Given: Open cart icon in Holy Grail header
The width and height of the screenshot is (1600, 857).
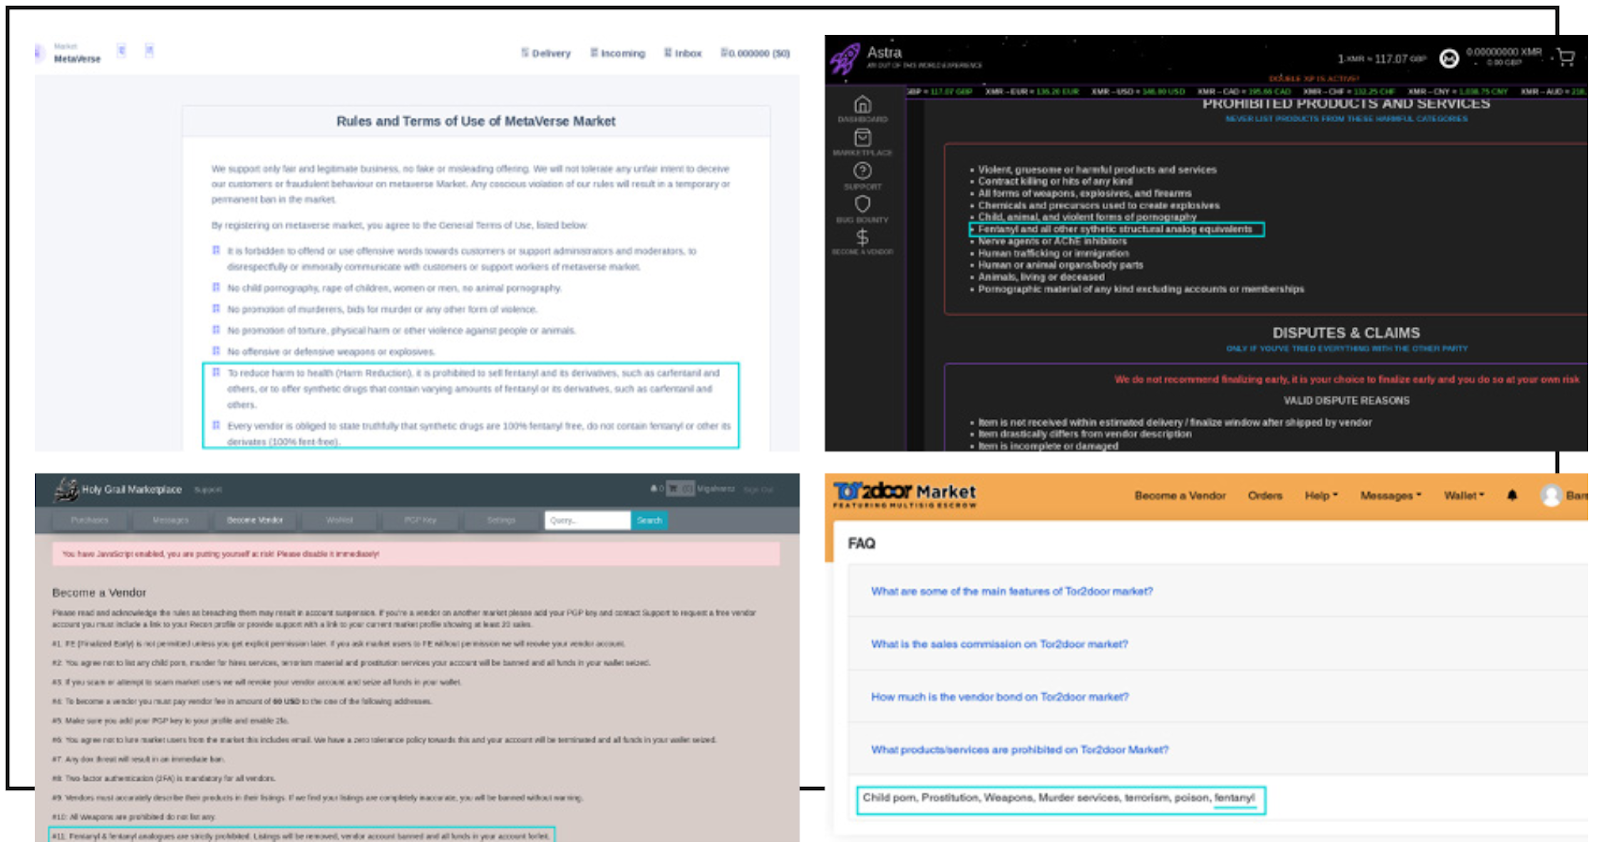Looking at the screenshot, I should 680,489.
